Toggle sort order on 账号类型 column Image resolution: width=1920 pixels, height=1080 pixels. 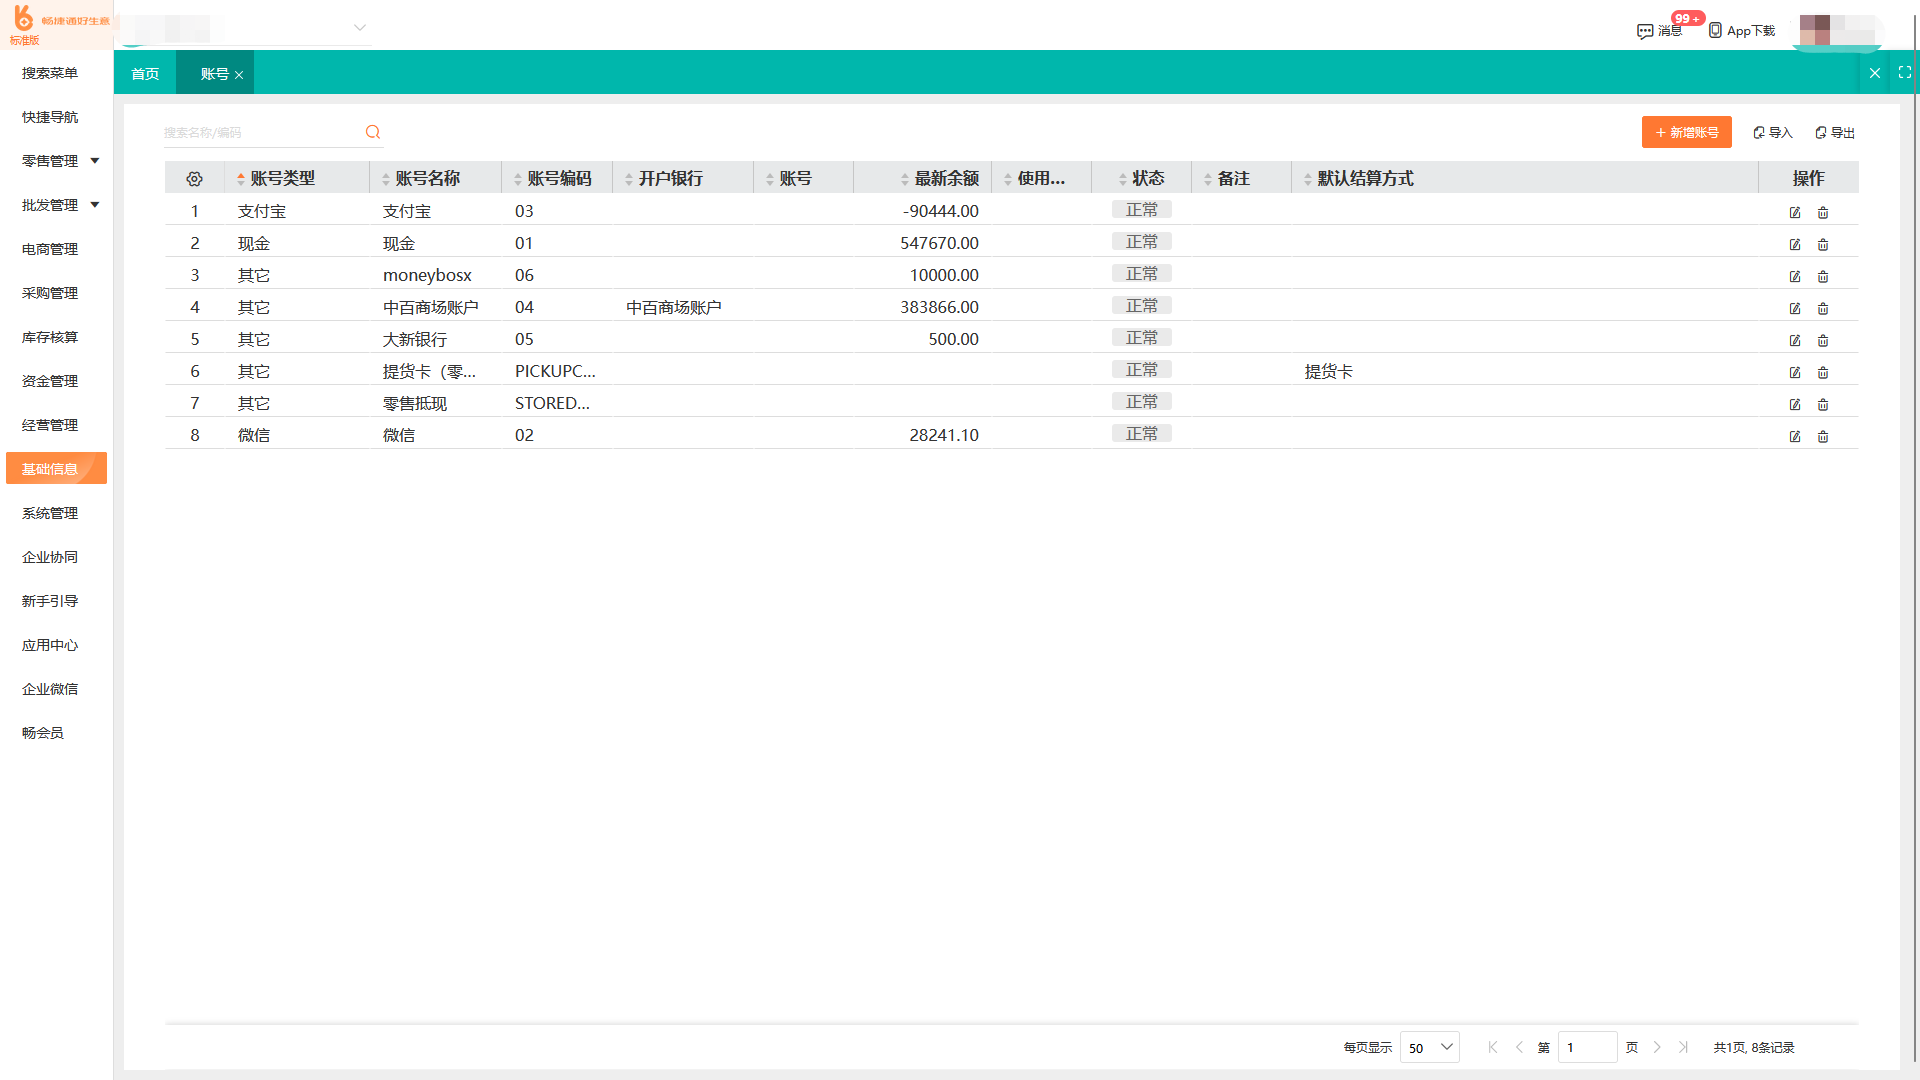pyautogui.click(x=239, y=178)
